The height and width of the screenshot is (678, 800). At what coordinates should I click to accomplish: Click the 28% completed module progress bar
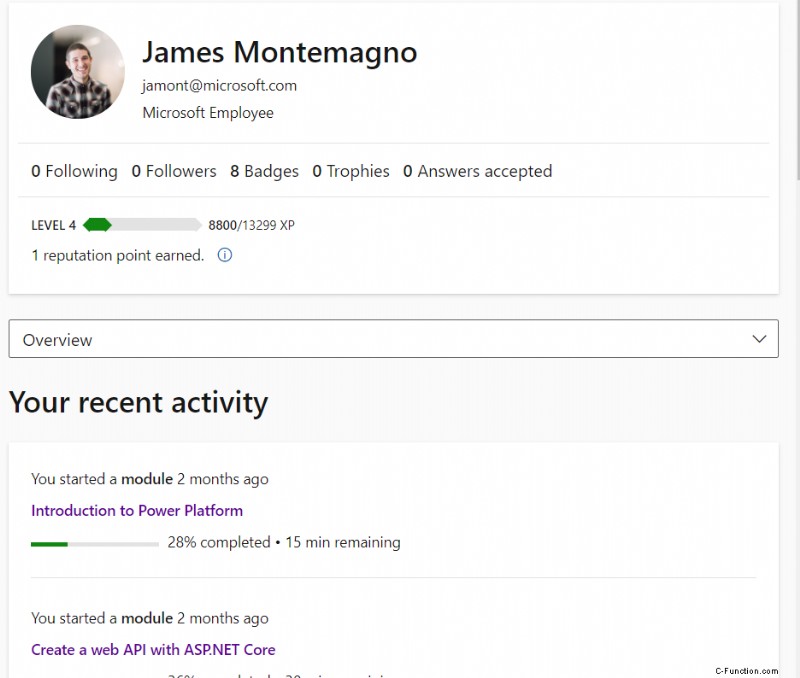(95, 544)
